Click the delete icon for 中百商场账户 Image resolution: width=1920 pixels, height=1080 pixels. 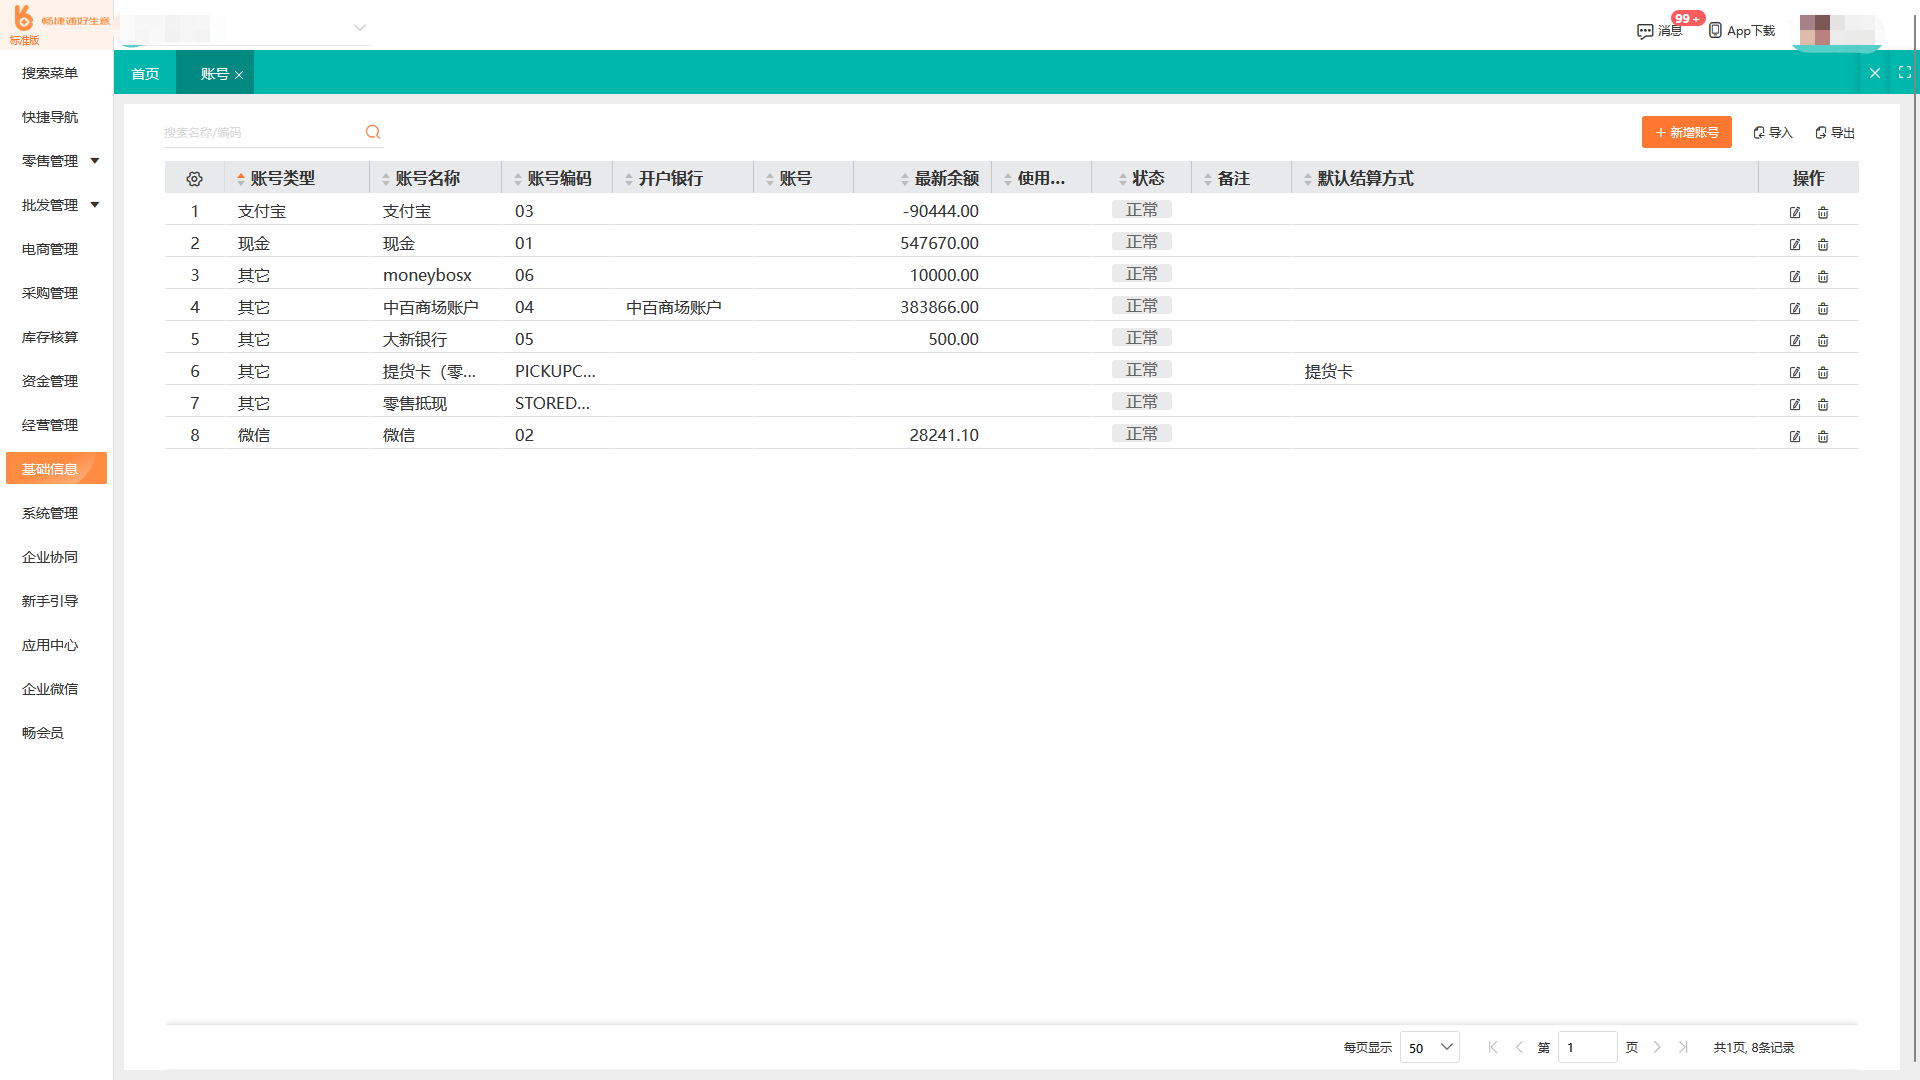point(1822,306)
